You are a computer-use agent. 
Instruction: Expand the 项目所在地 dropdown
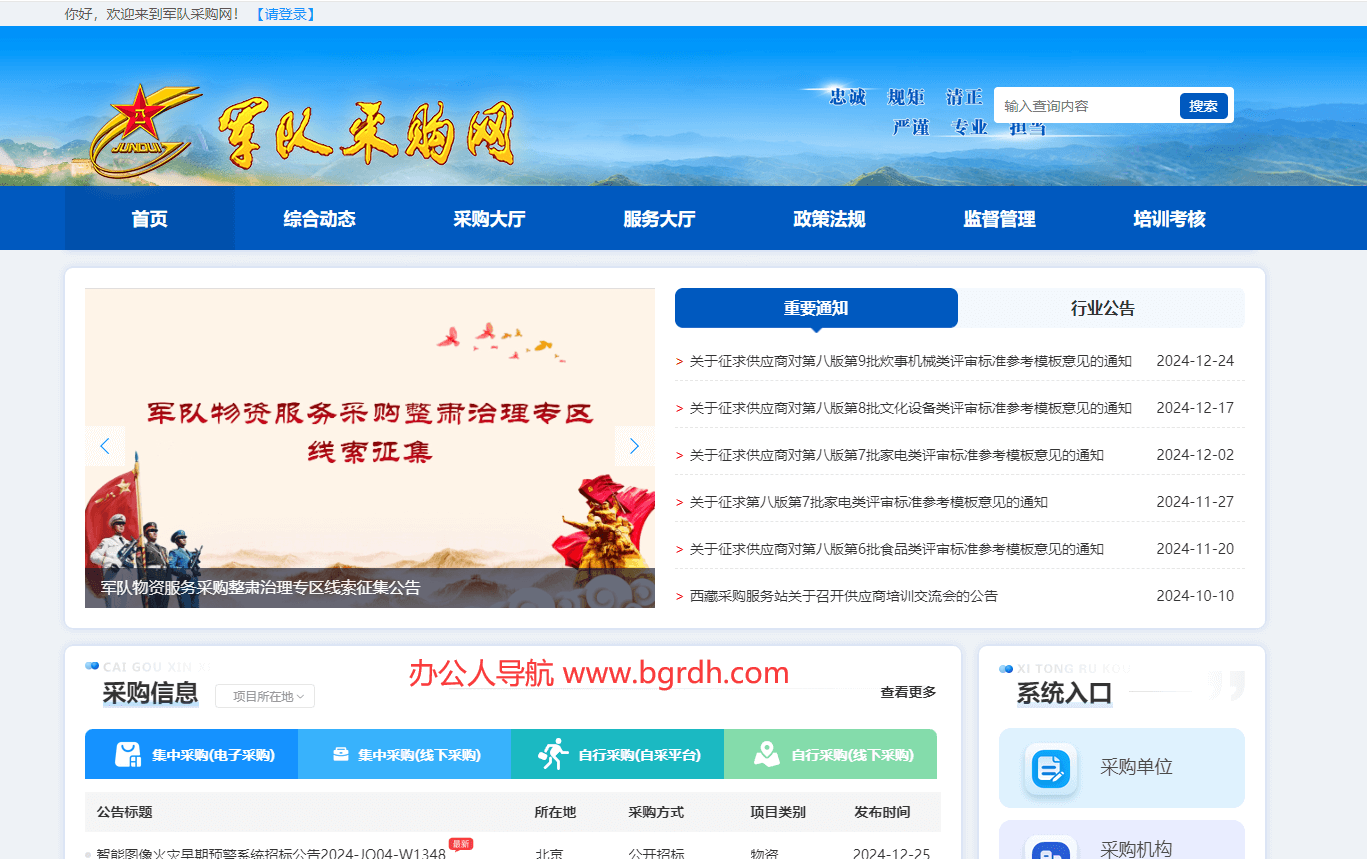pyautogui.click(x=265, y=696)
